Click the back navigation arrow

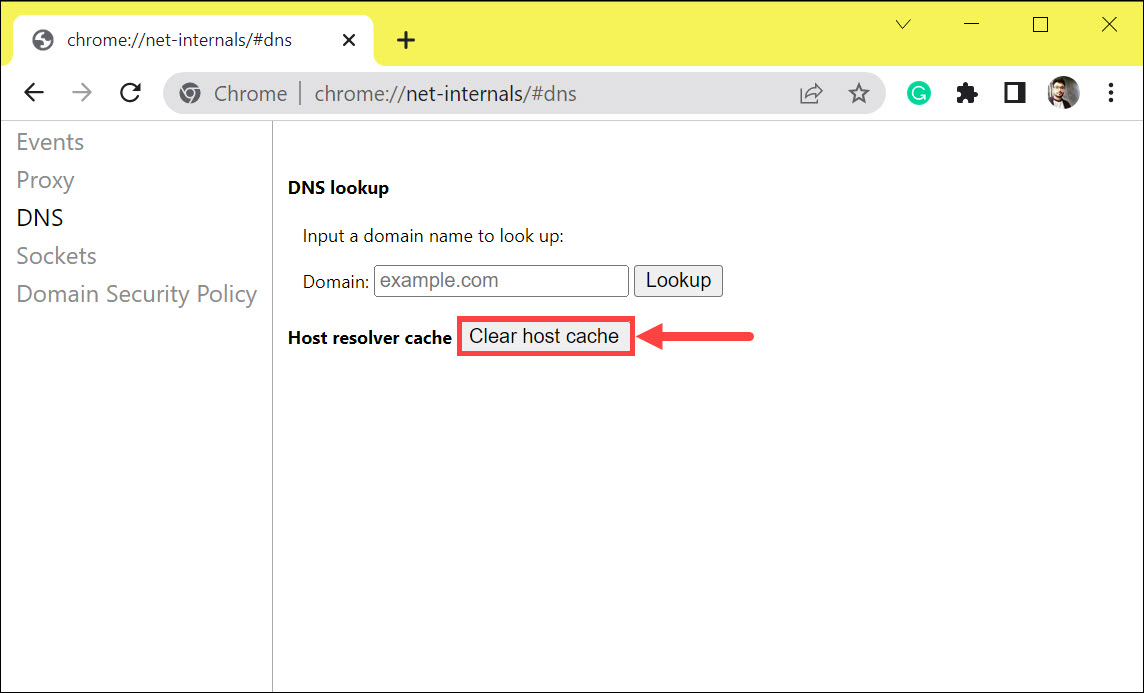pos(33,92)
